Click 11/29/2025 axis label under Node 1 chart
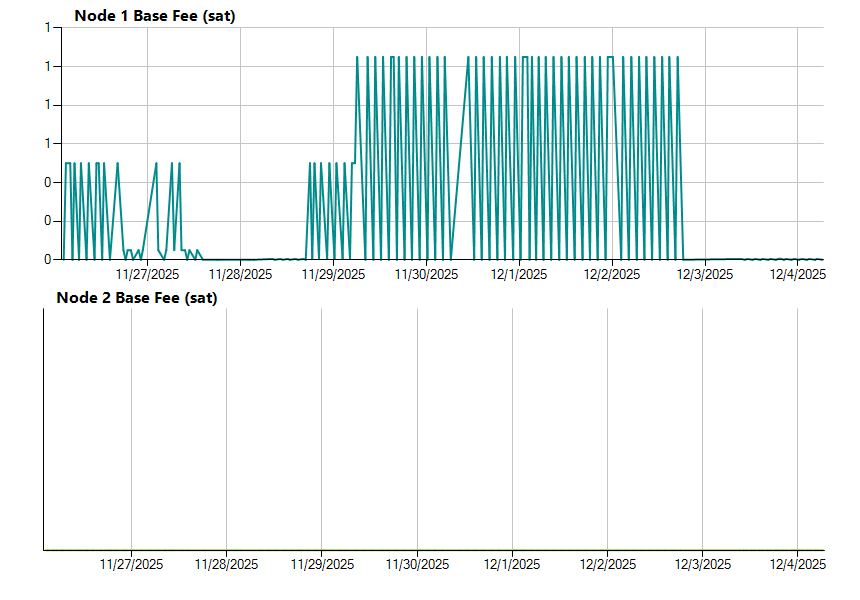This screenshot has height=600, width=860. click(x=333, y=273)
